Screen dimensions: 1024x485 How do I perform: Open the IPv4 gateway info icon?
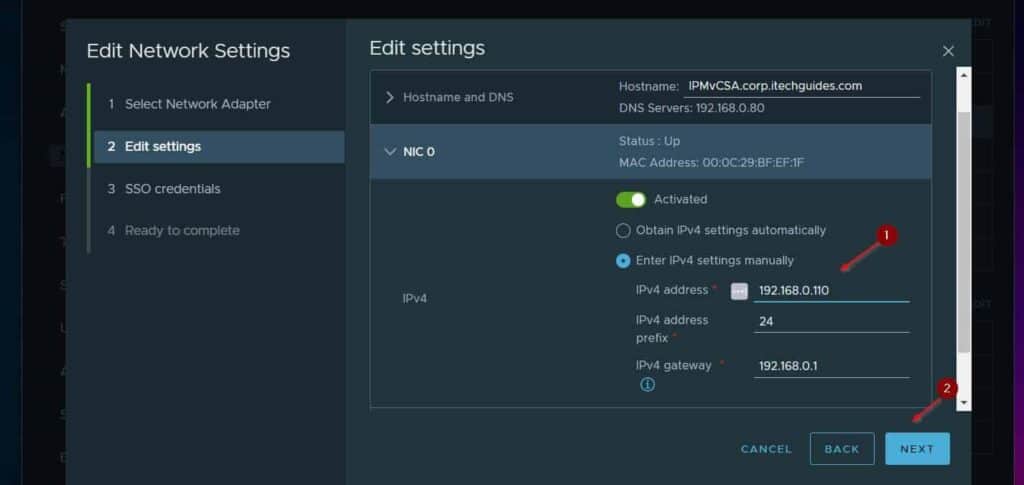[x=647, y=385]
